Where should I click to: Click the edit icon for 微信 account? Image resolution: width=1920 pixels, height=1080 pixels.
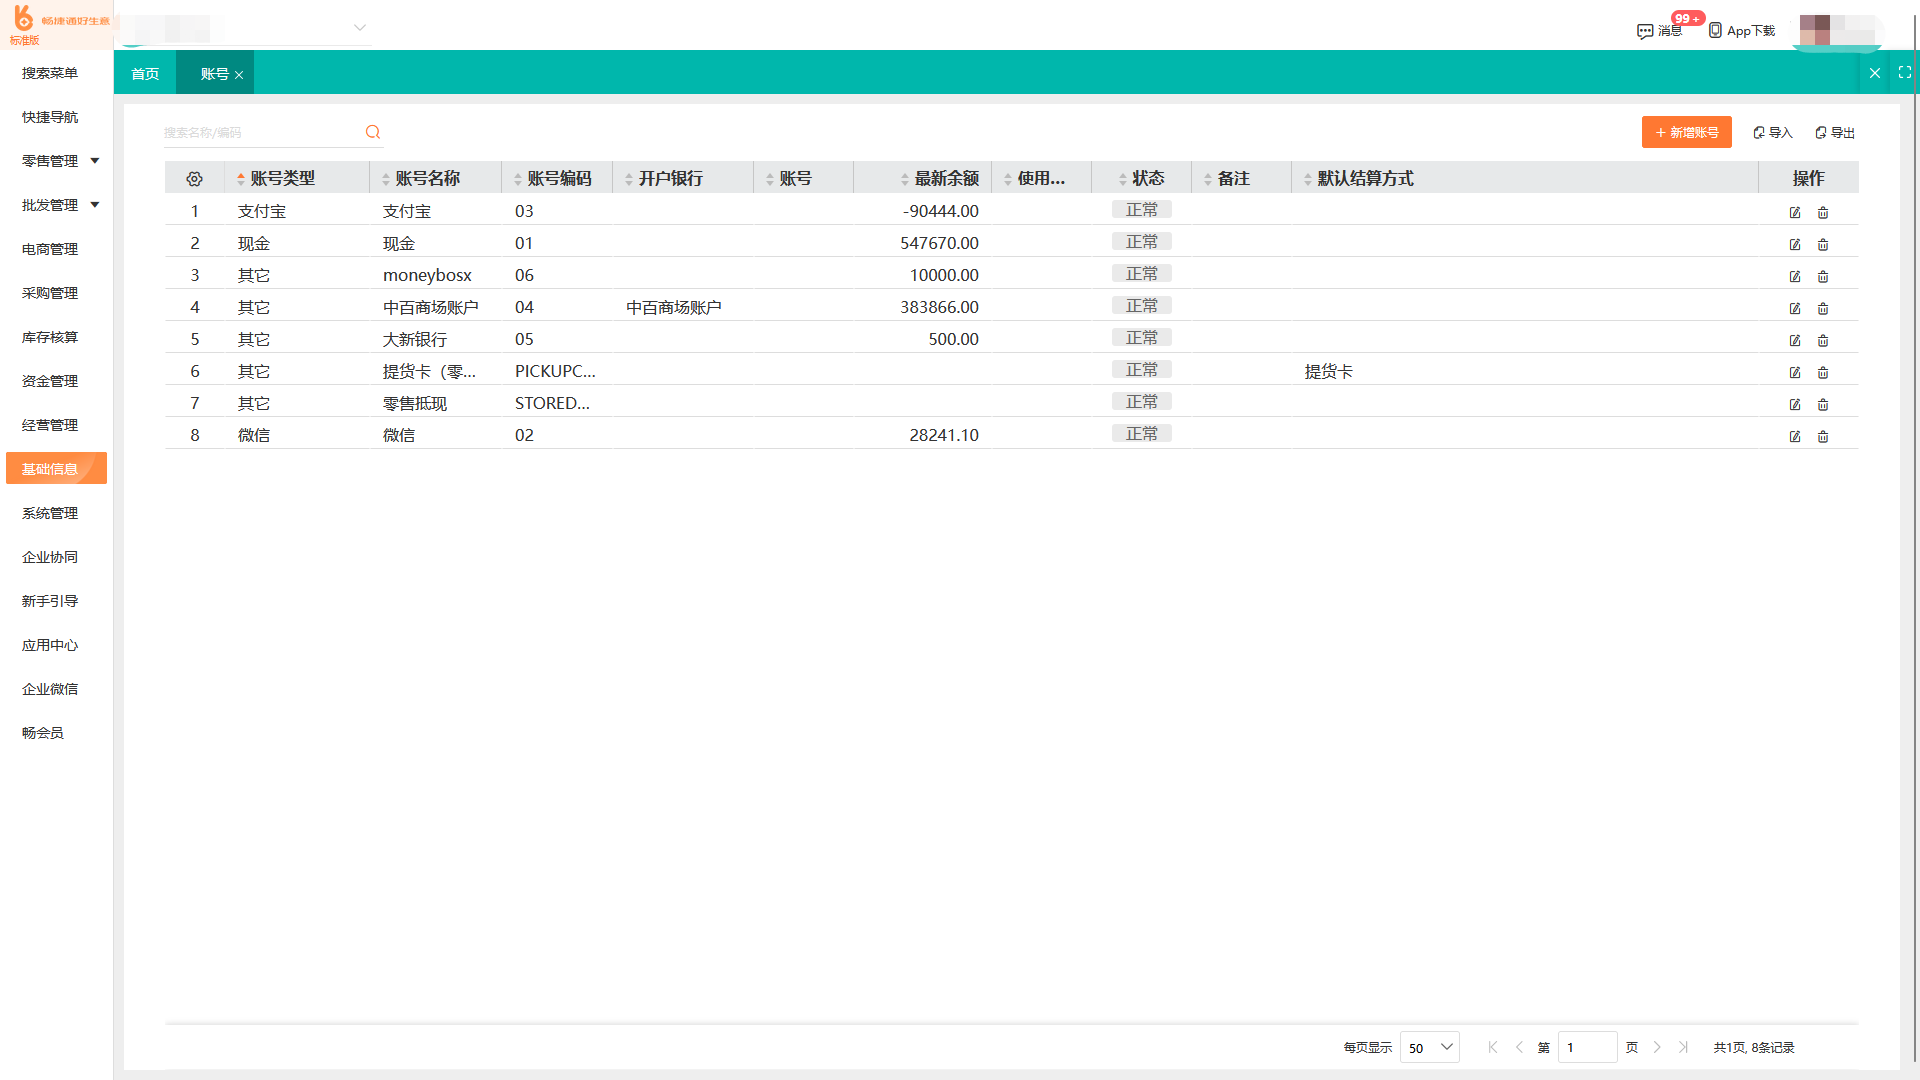coord(1795,434)
